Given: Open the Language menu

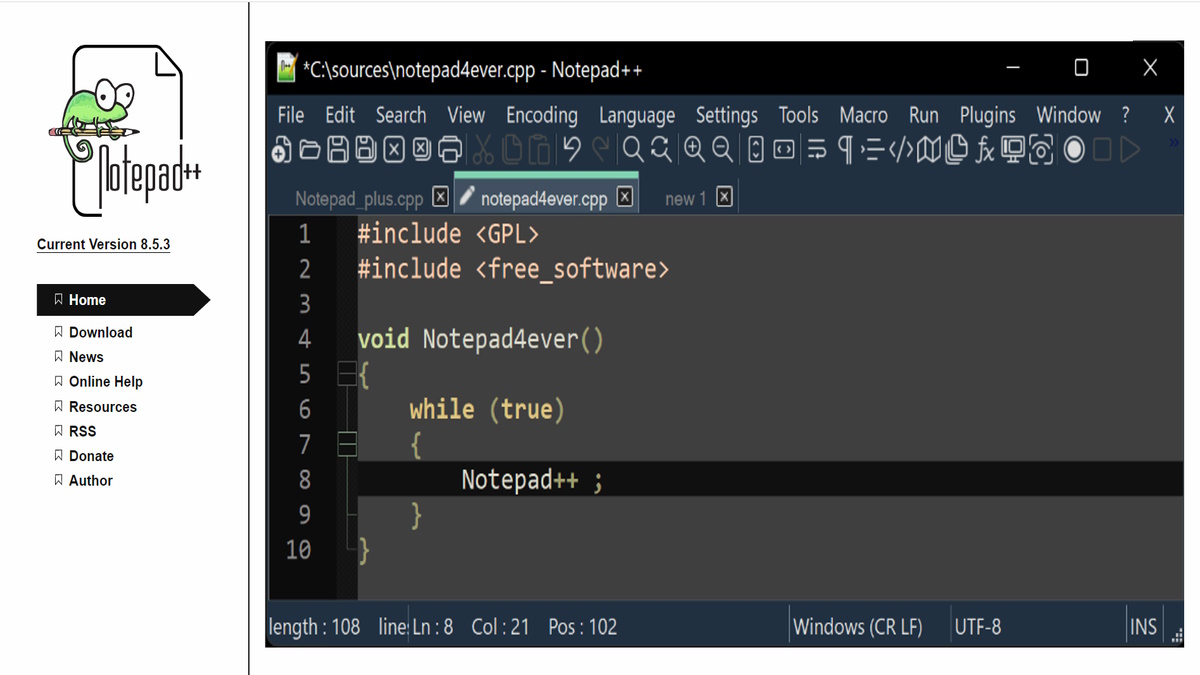Looking at the screenshot, I should click(637, 115).
